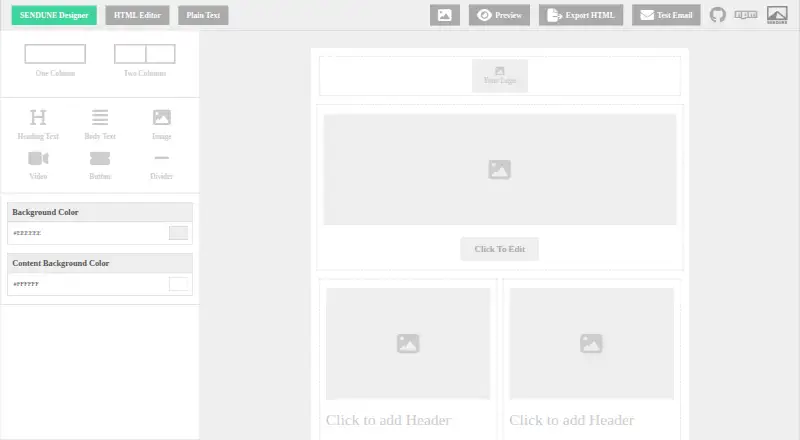This screenshot has width=800, height=440.
Task: Click left column 'Click to add Header' text
Action: (389, 420)
